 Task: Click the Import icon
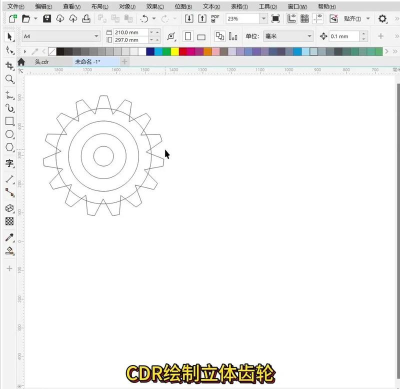pos(189,19)
